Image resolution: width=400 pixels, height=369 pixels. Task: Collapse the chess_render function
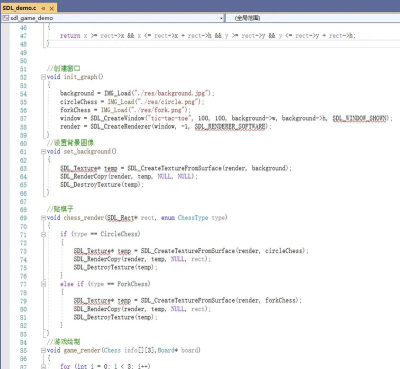[43, 218]
